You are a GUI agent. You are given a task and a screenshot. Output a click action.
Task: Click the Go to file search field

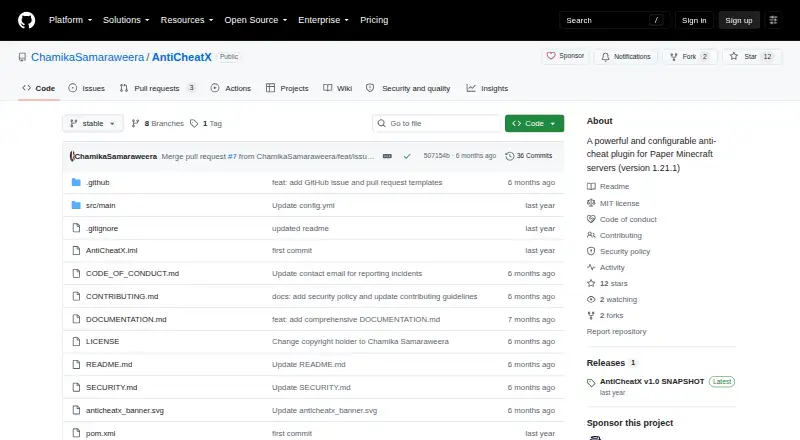[437, 124]
